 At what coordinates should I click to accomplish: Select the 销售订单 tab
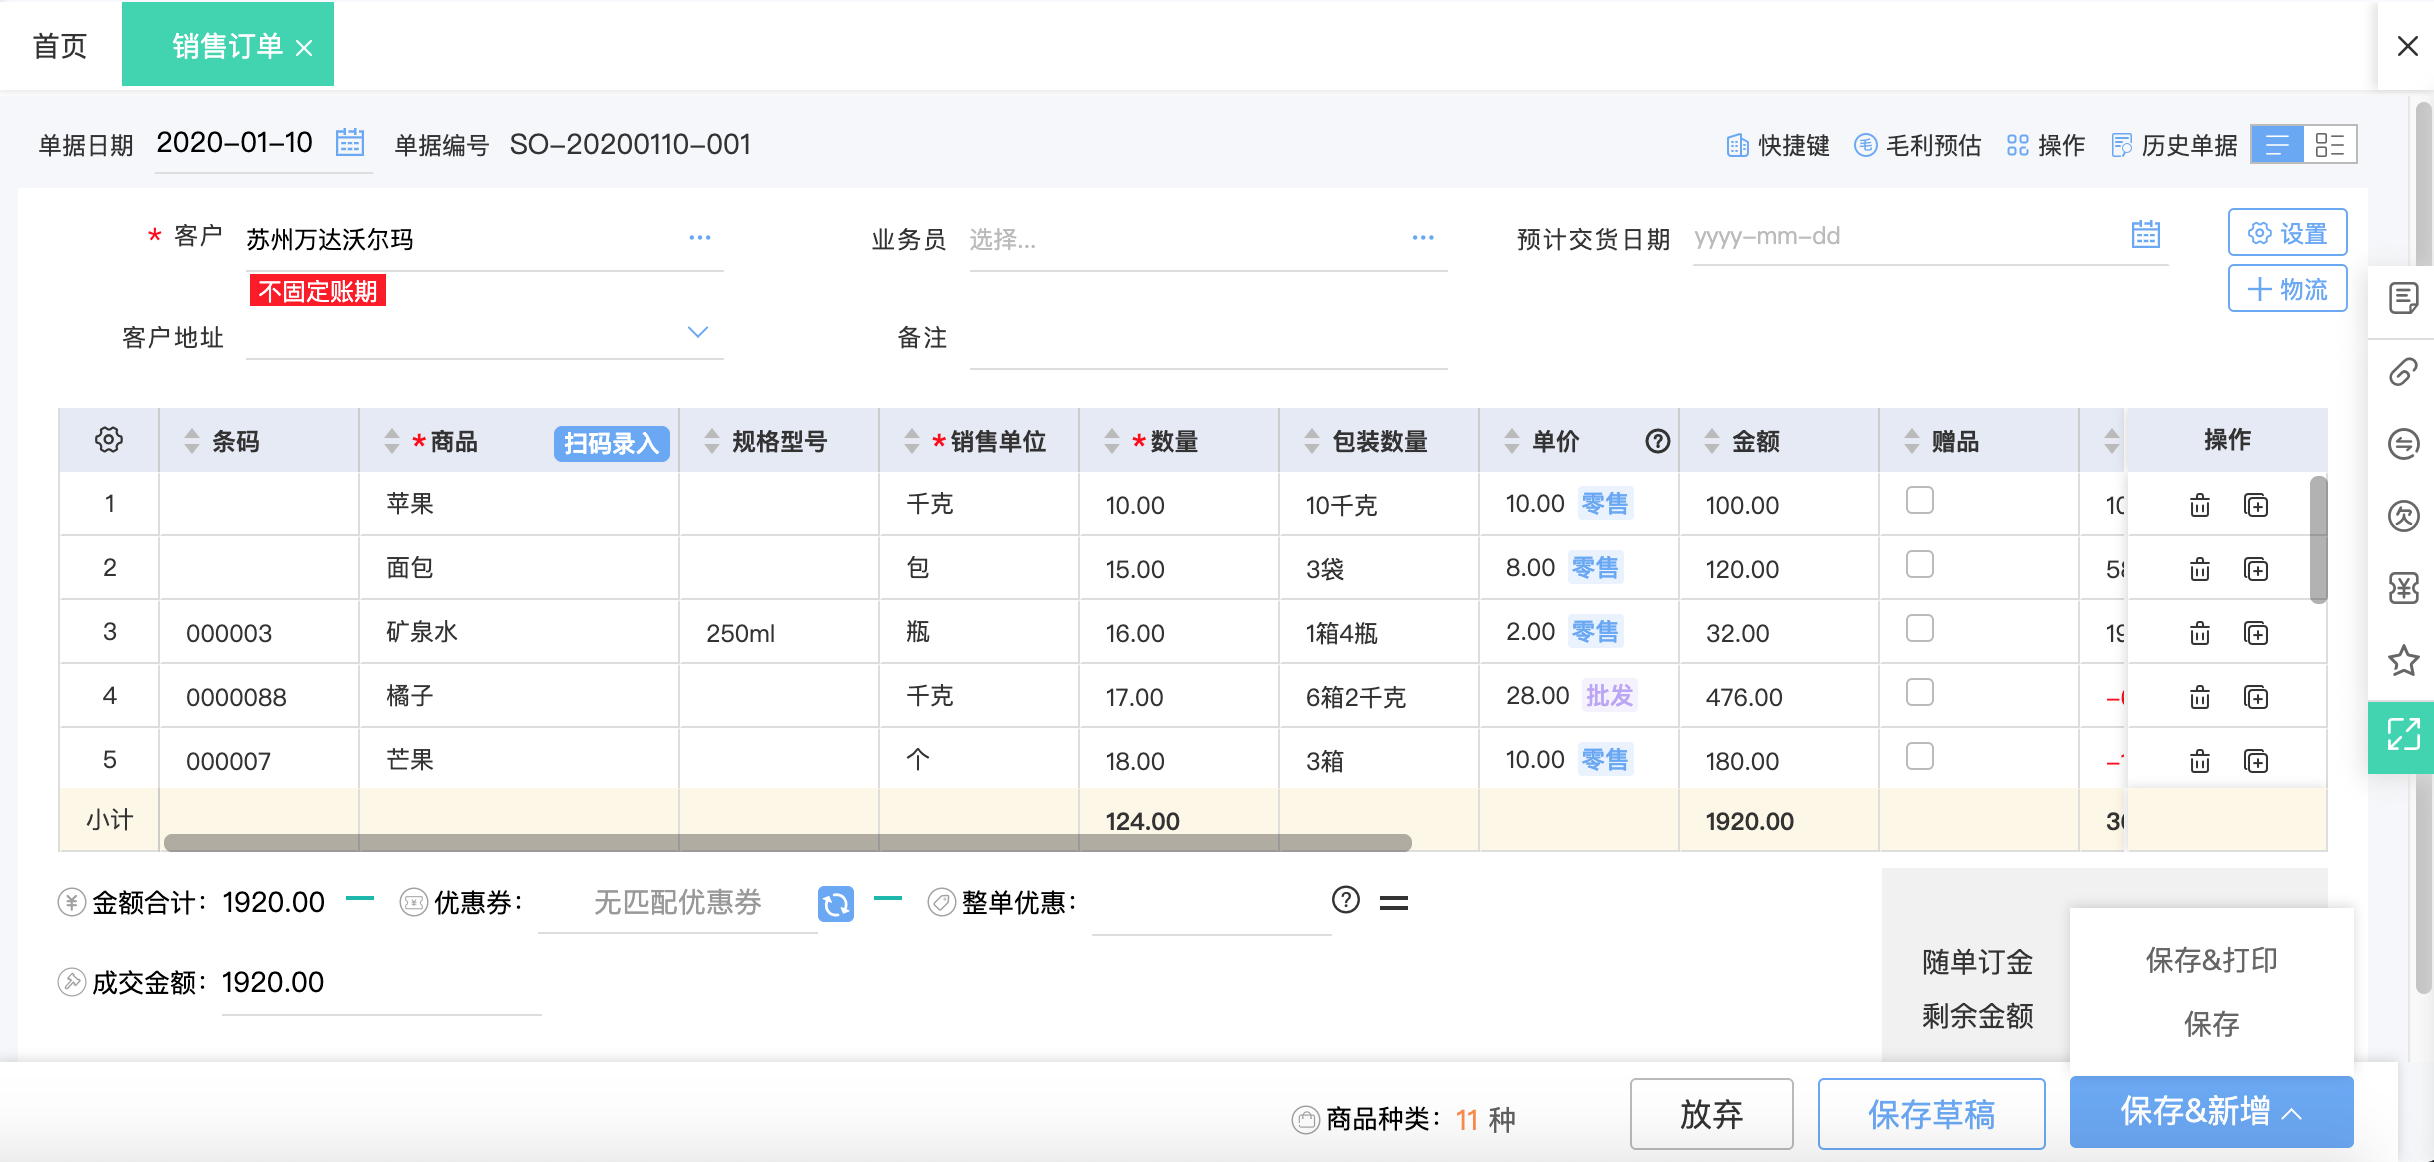(222, 45)
